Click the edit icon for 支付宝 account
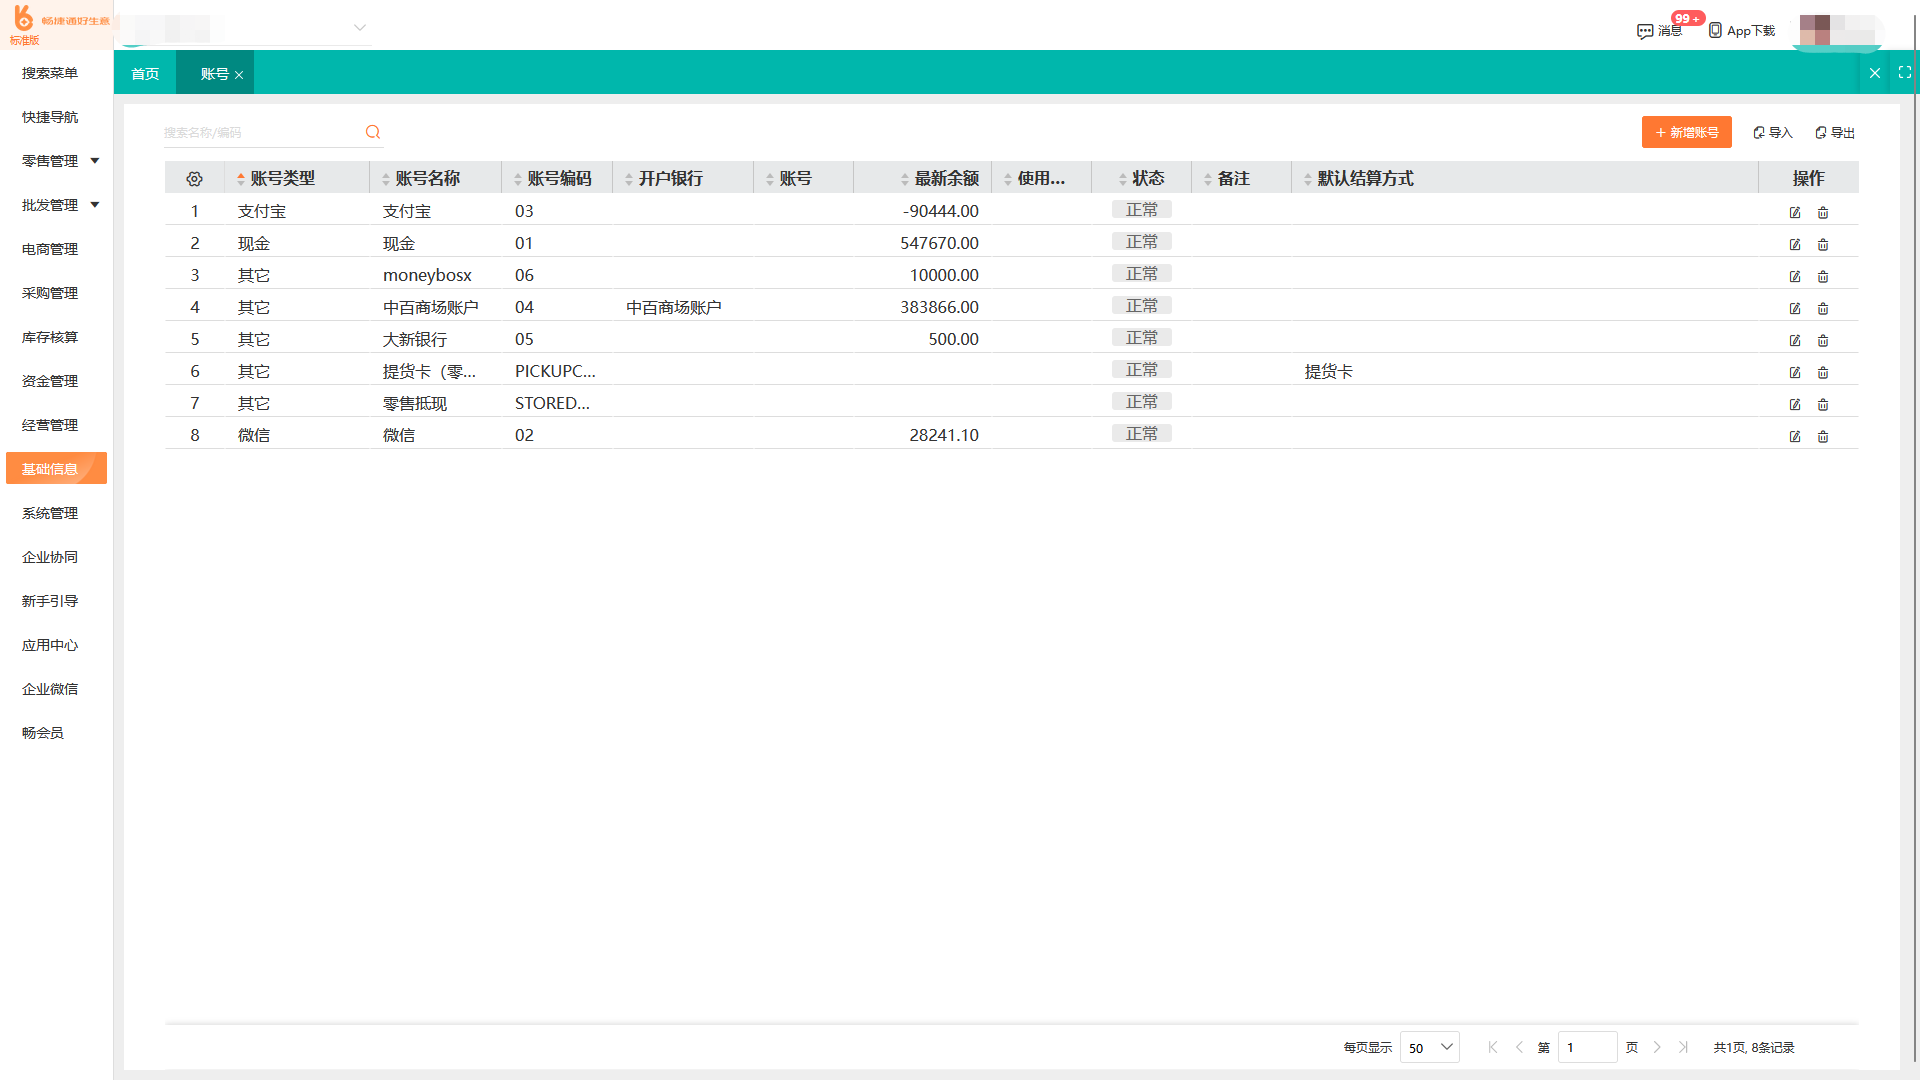Viewport: 1920px width, 1080px height. click(1796, 211)
